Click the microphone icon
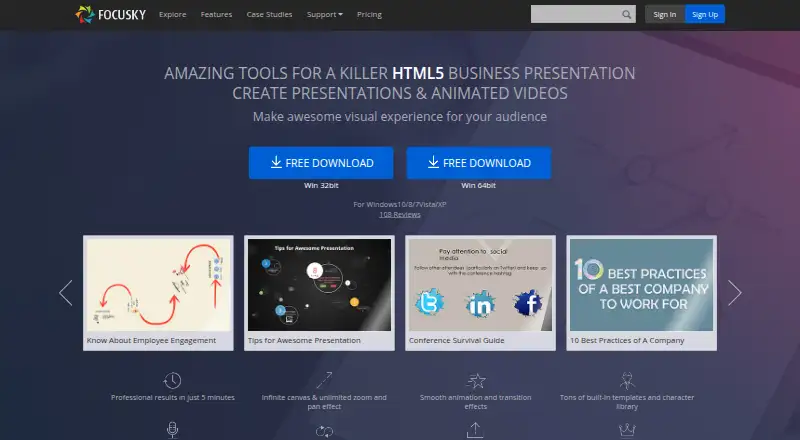Viewport: 800px width, 440px height. tap(172, 430)
